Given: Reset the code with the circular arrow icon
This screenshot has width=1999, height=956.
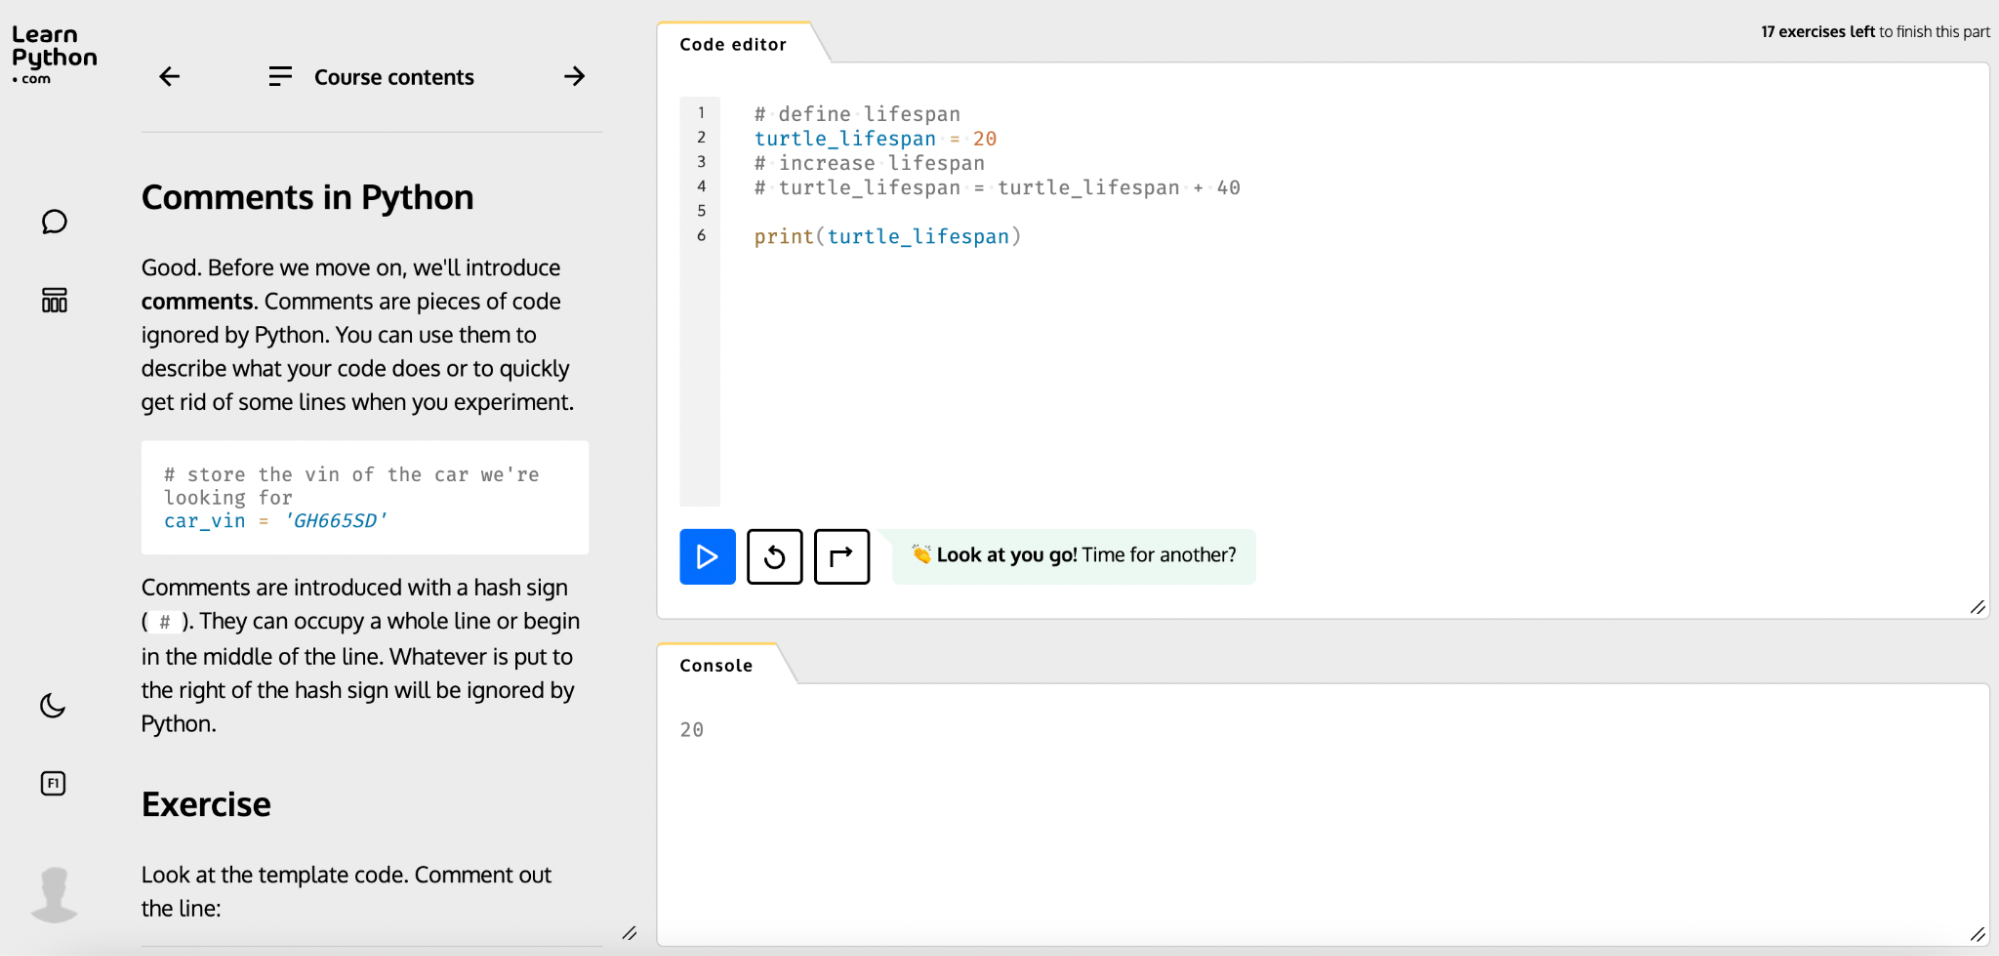Looking at the screenshot, I should (774, 556).
